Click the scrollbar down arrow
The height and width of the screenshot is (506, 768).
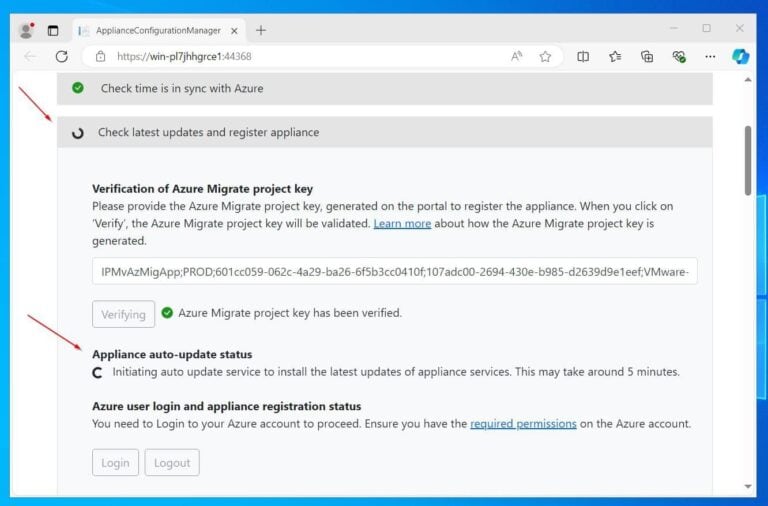coord(748,486)
